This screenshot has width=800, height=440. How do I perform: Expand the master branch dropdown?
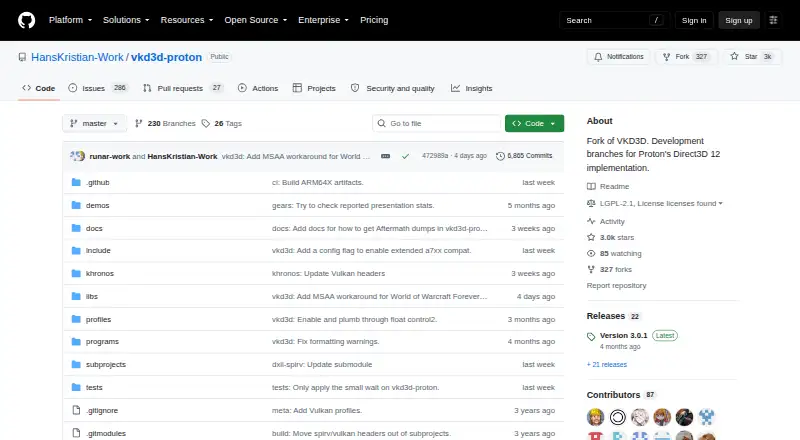pos(94,124)
